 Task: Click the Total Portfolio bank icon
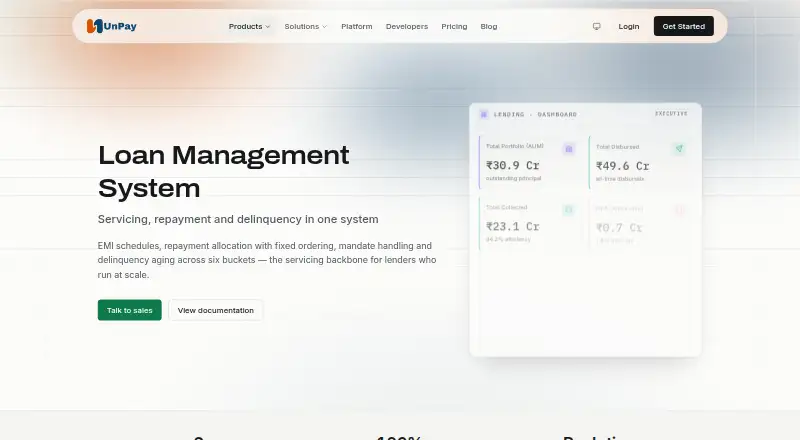coord(569,149)
